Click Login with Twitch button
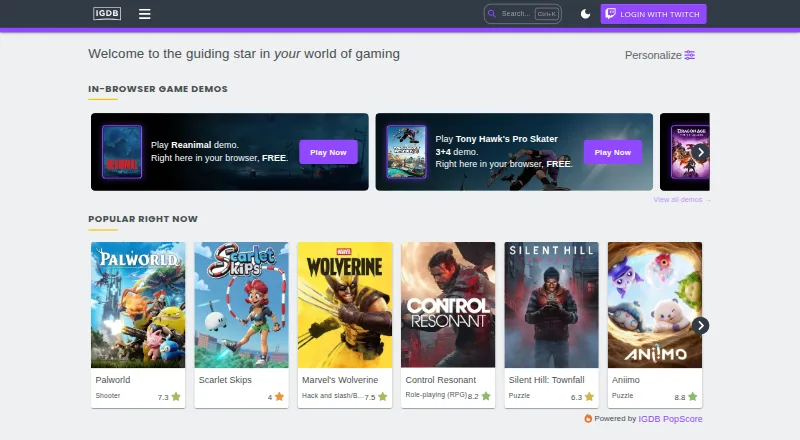The width and height of the screenshot is (800, 440). coord(653,14)
